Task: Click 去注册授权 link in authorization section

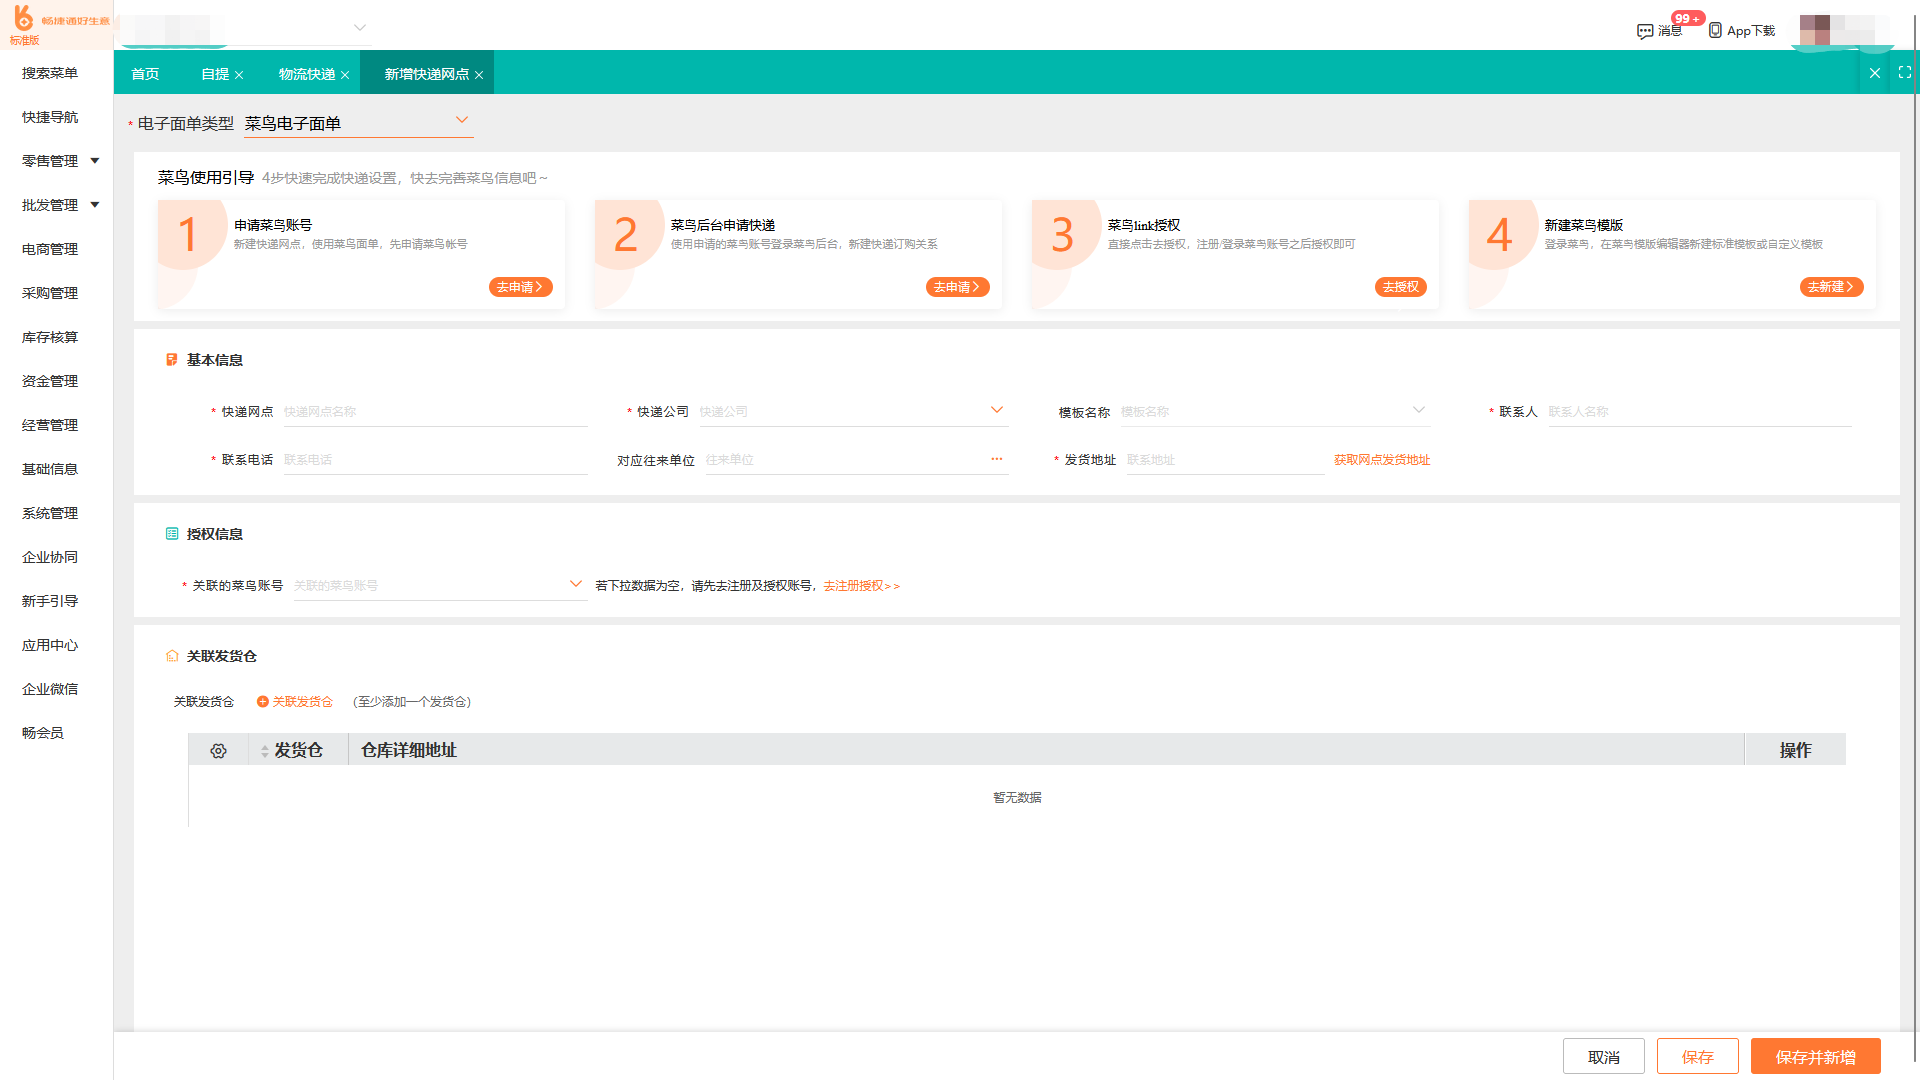Action: (858, 585)
